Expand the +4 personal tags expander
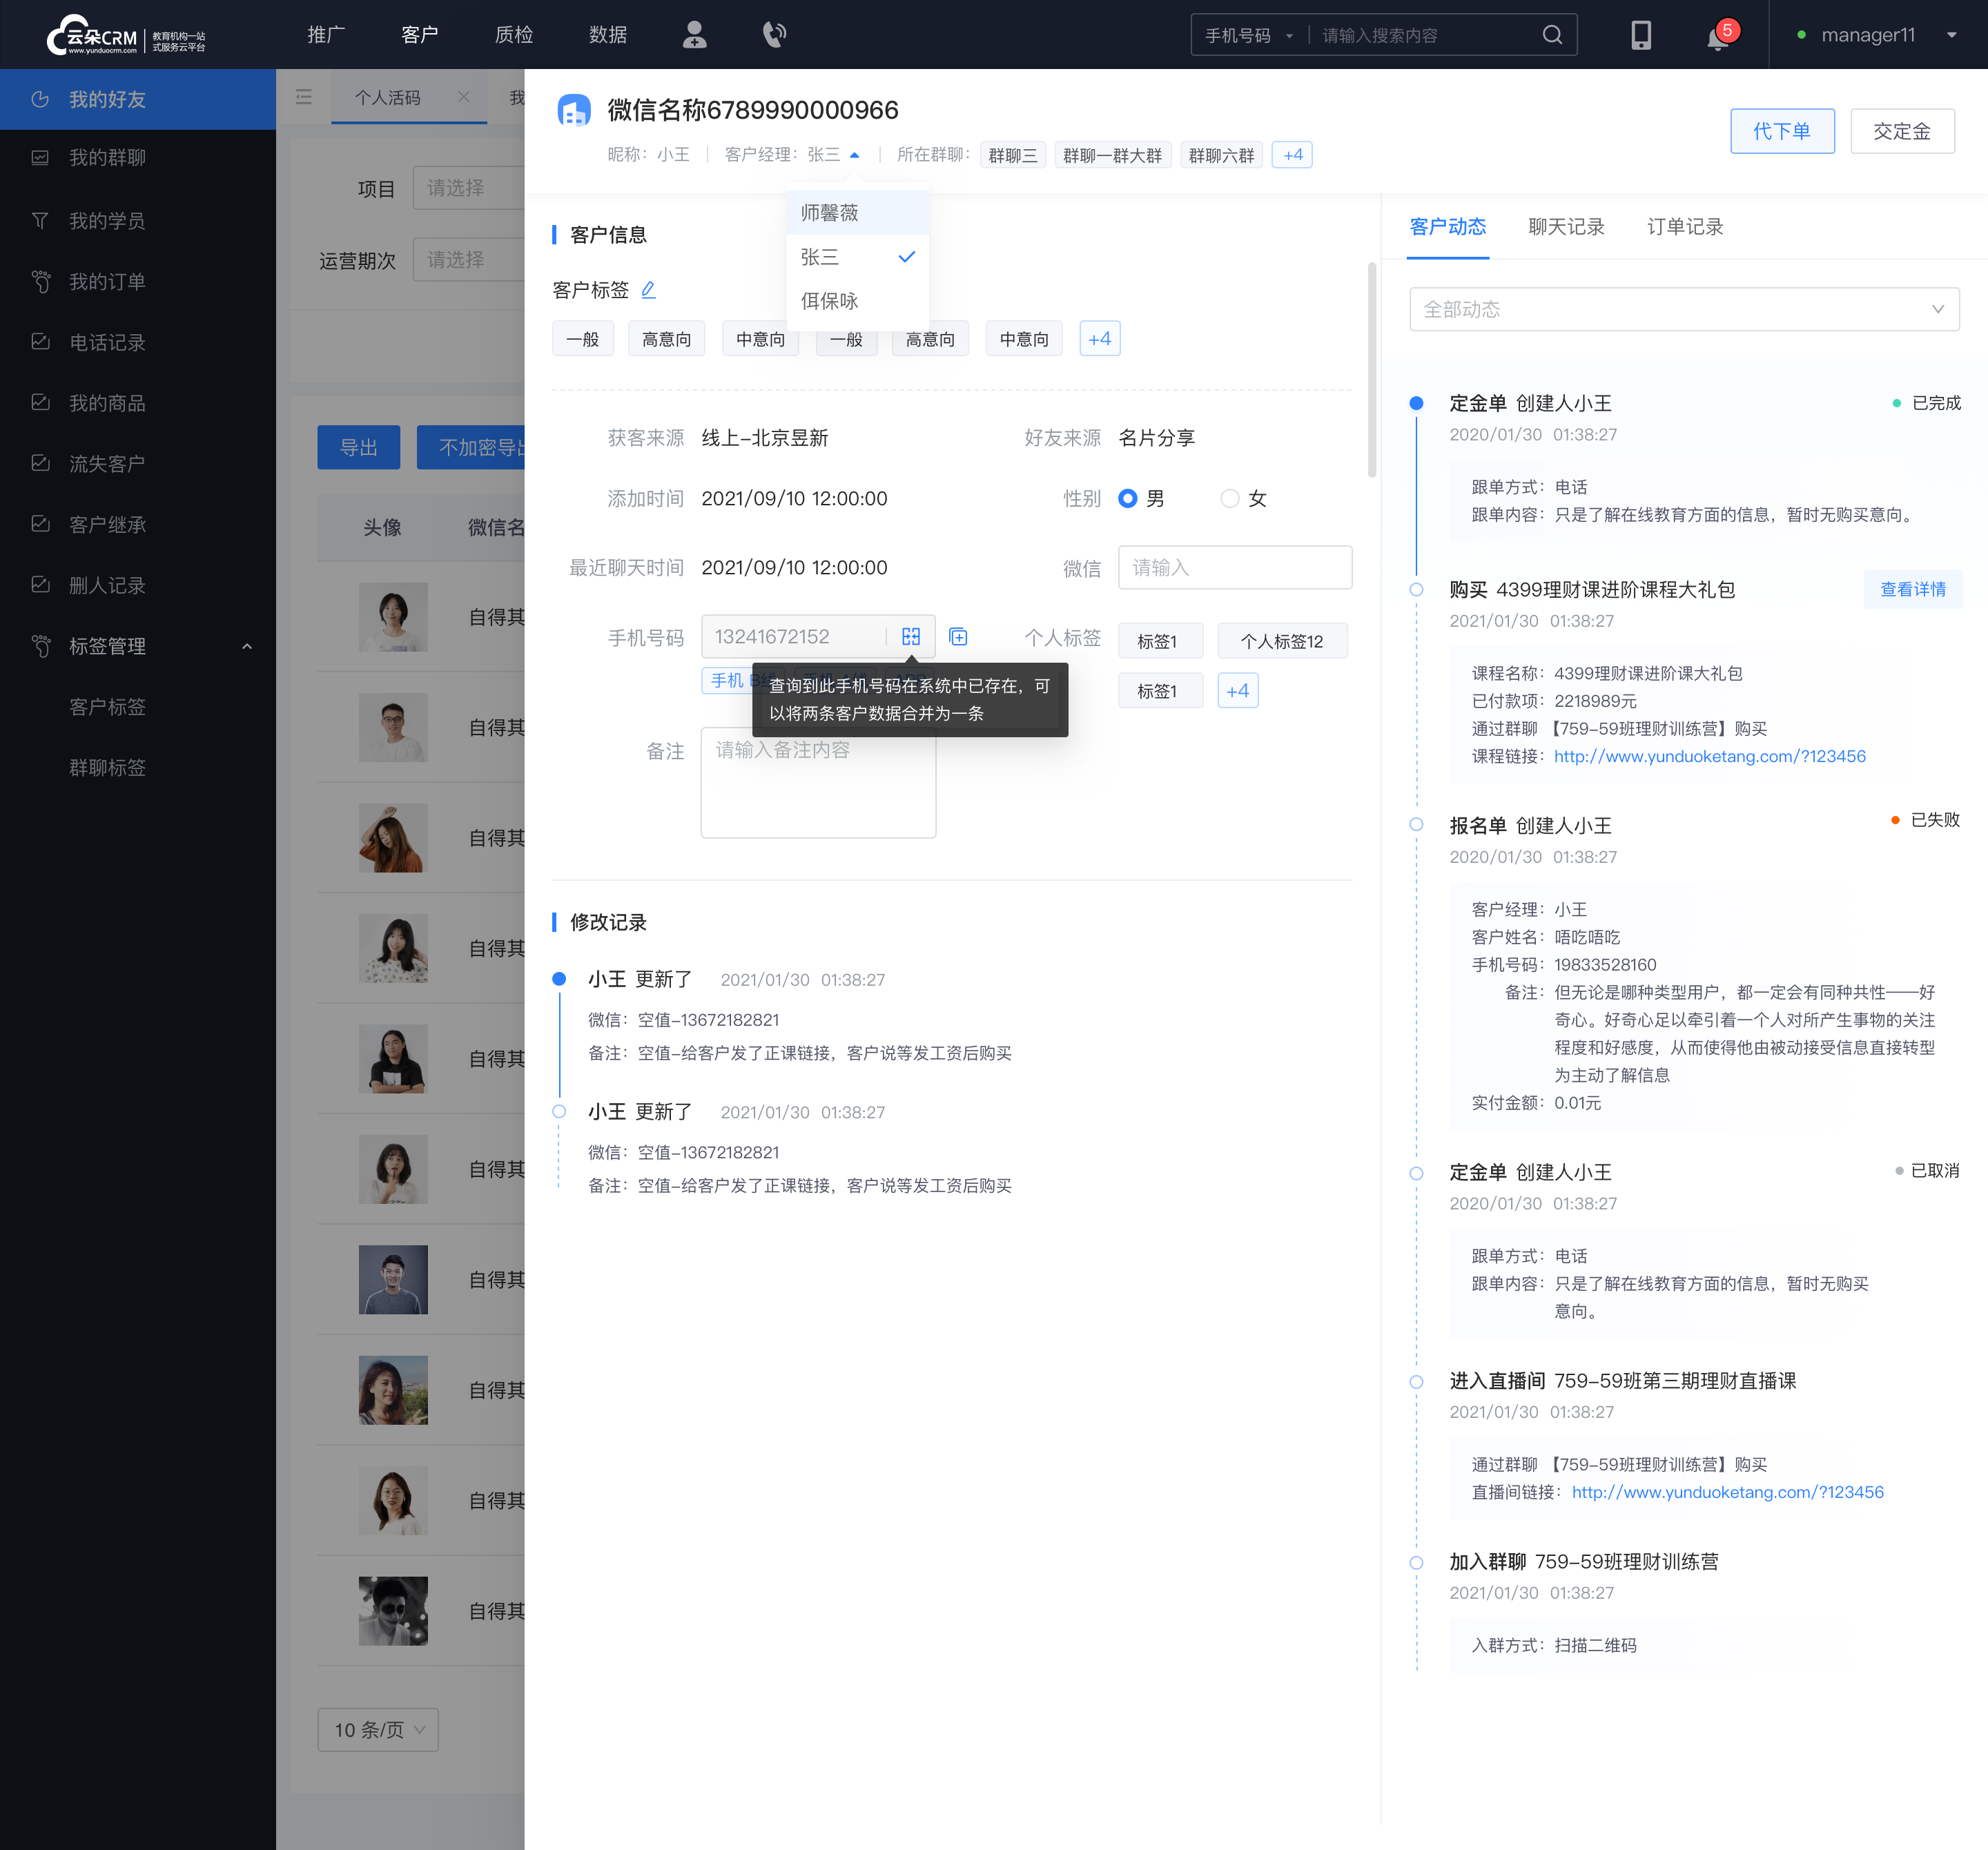The width and height of the screenshot is (1988, 1850). tap(1240, 690)
